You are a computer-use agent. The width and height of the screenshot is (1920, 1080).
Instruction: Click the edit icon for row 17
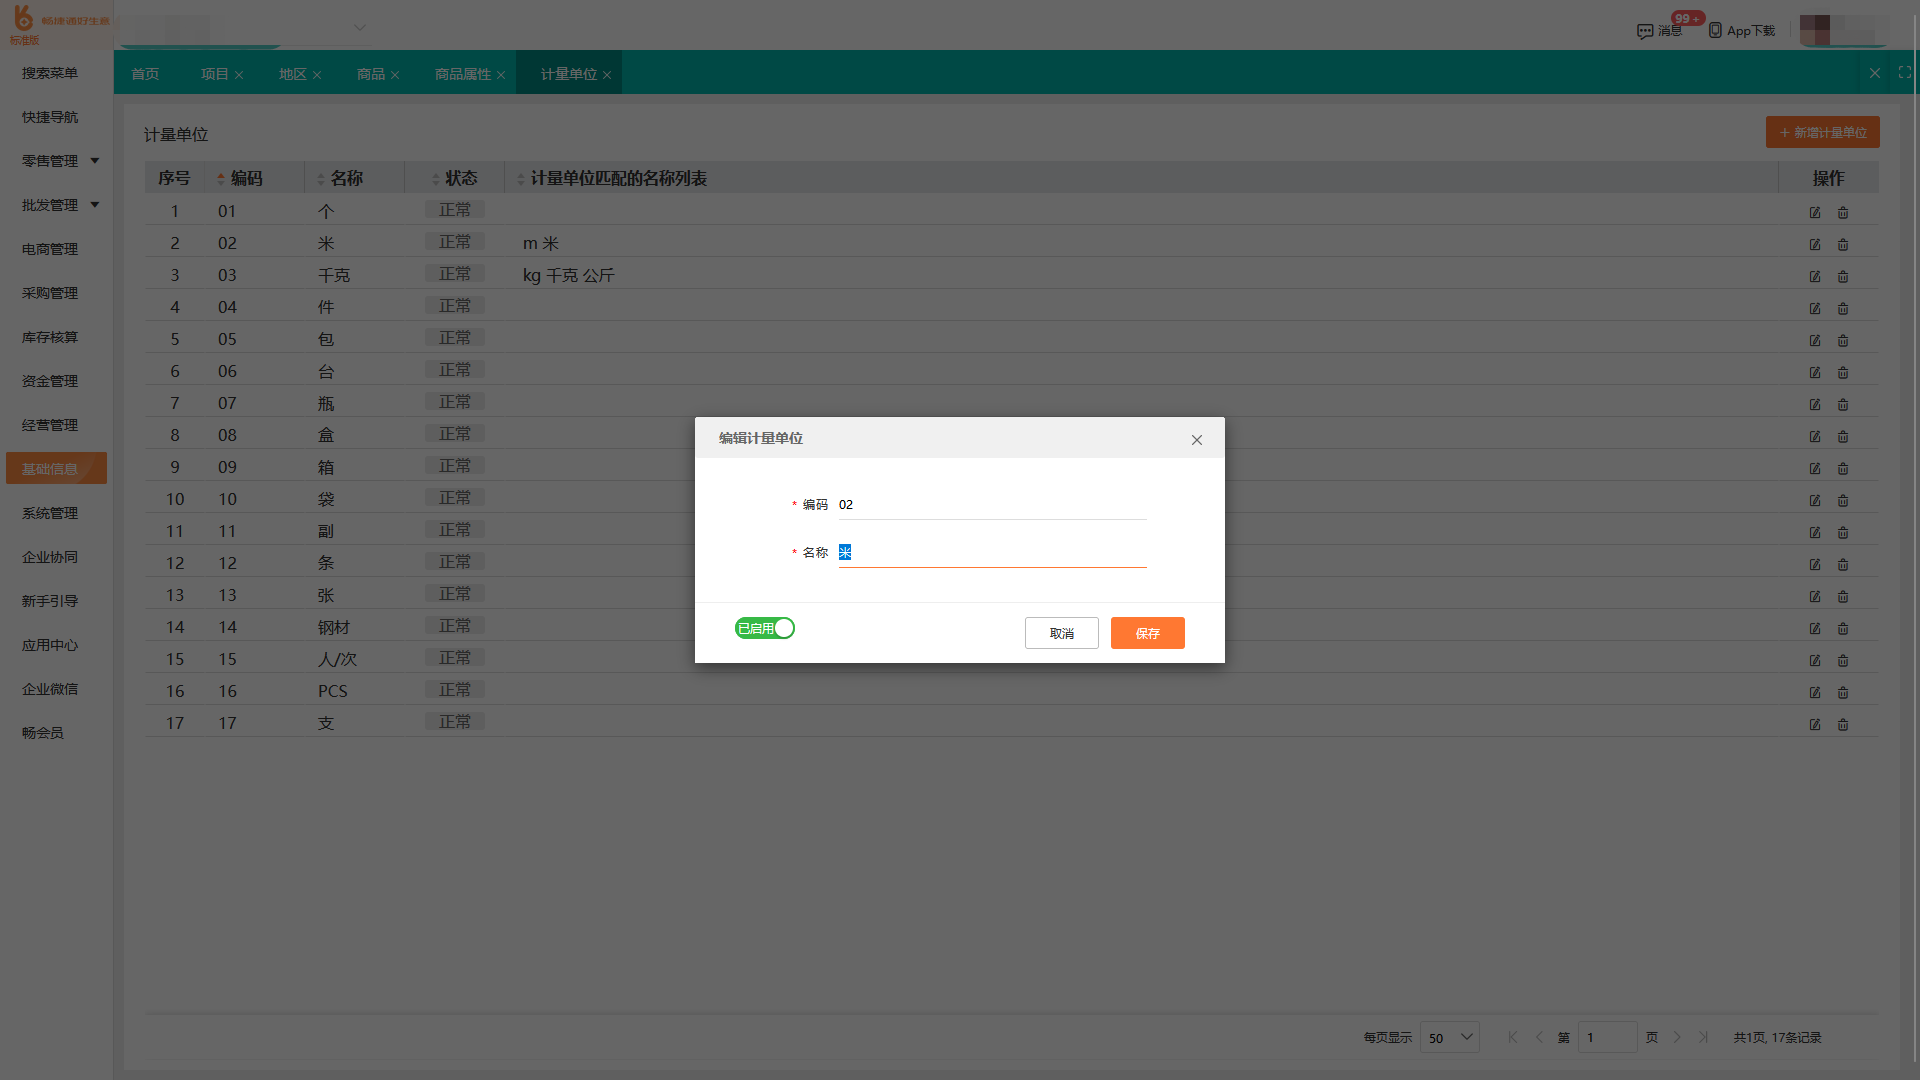(1815, 724)
